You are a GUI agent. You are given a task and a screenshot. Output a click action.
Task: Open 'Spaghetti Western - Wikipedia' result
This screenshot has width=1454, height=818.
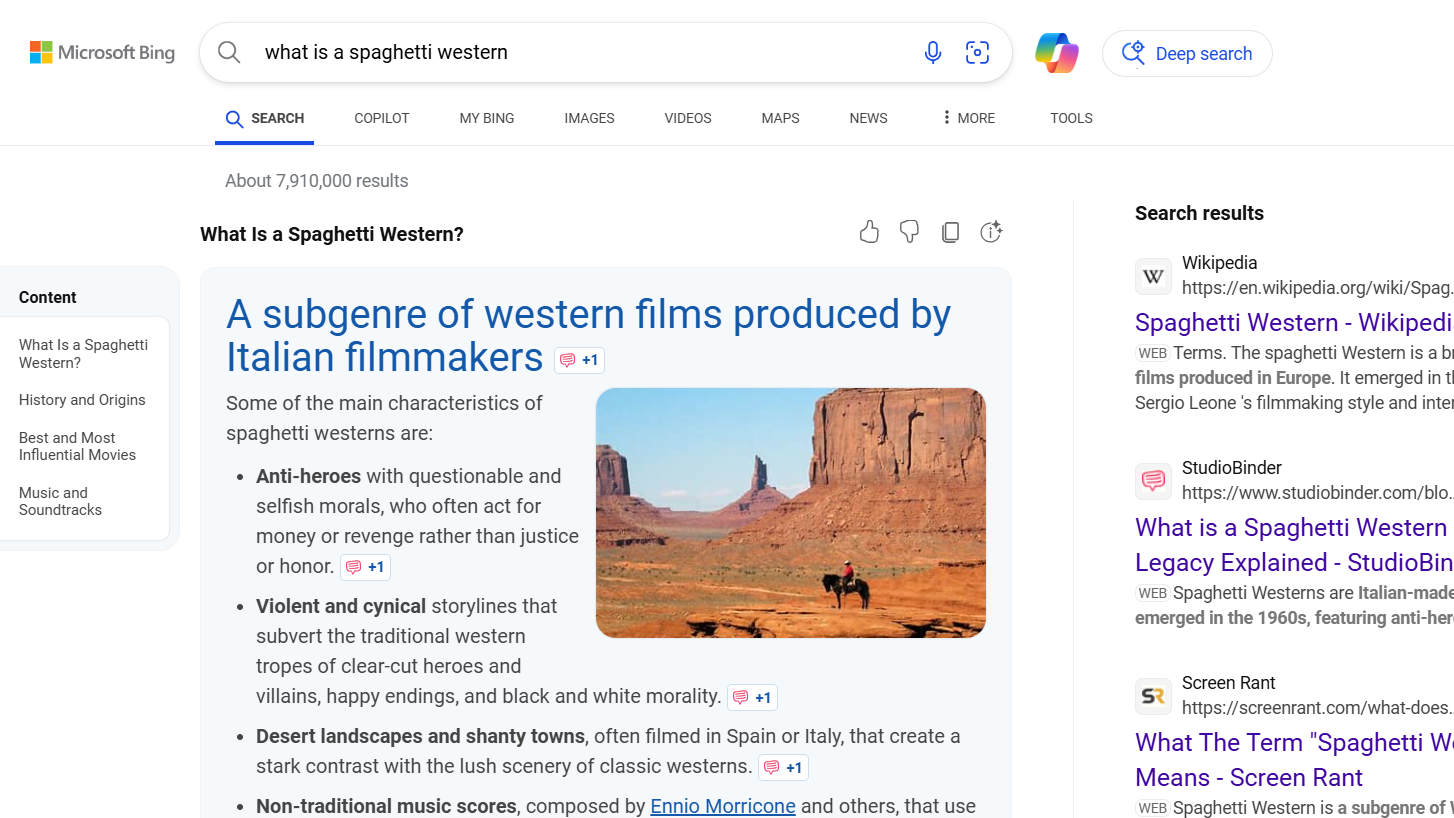tap(1294, 323)
